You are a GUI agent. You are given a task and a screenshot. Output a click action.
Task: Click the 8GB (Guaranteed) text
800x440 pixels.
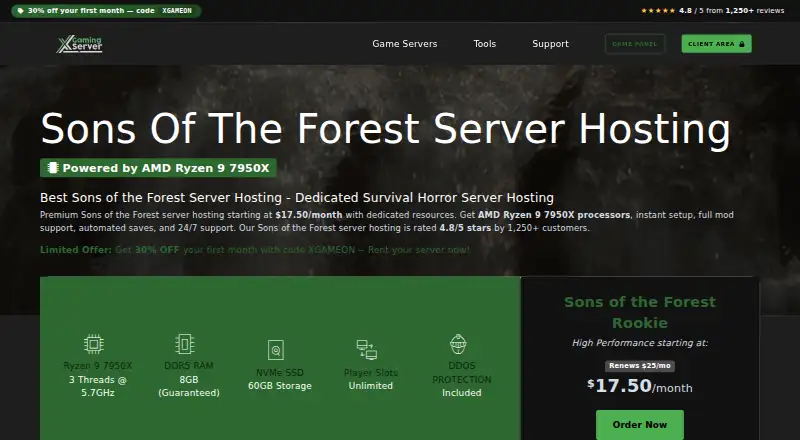(189, 386)
